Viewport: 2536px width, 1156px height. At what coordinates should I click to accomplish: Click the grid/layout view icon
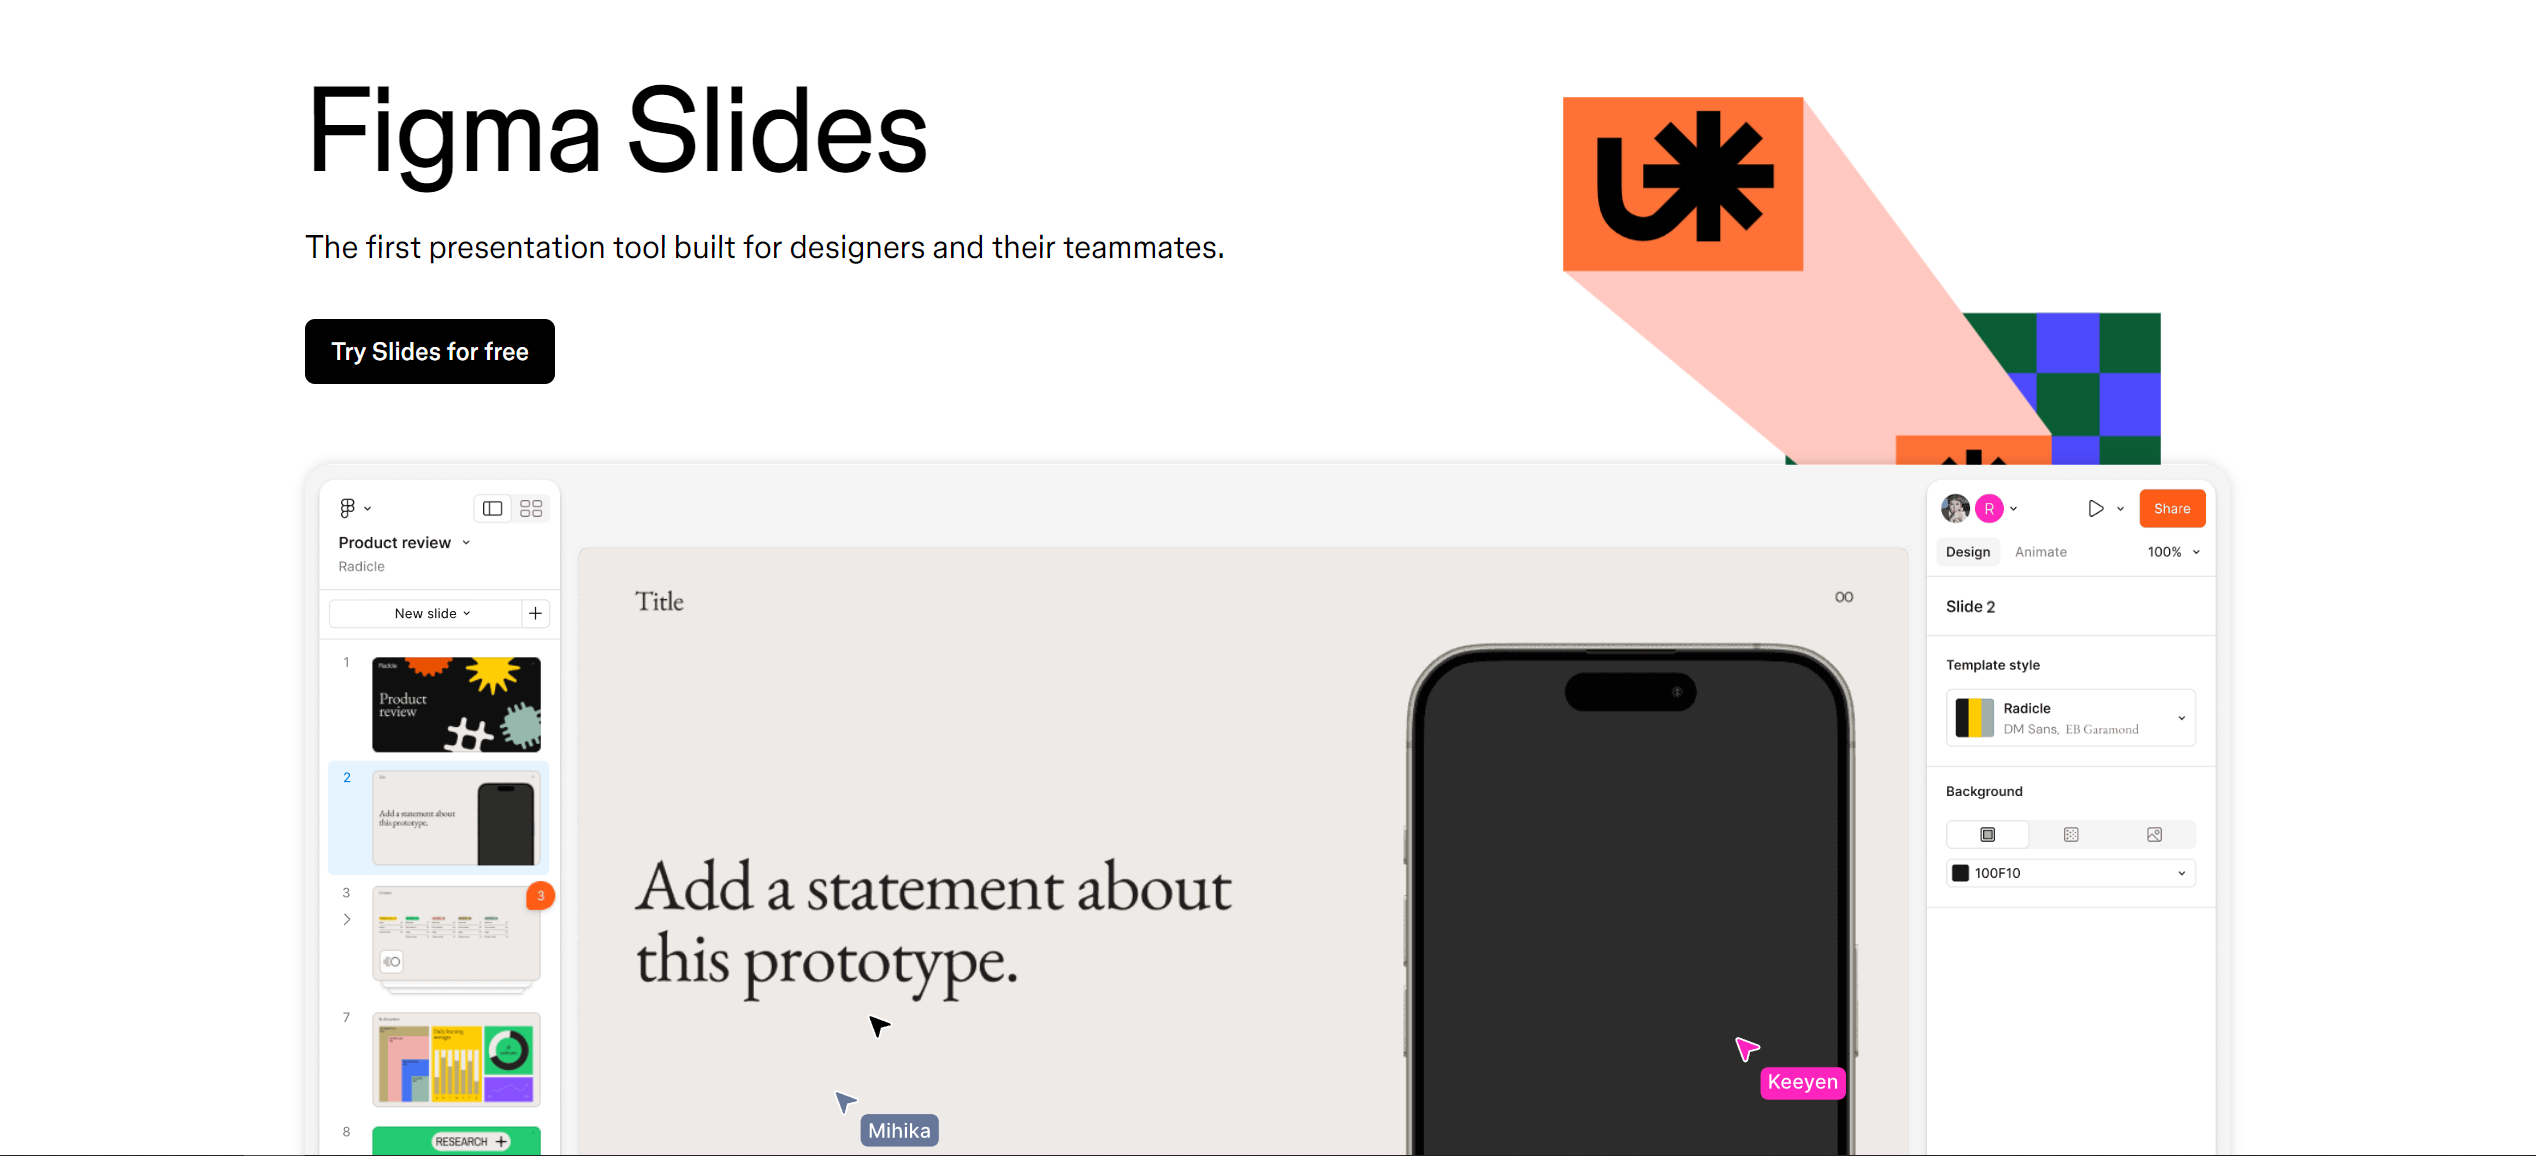click(x=532, y=508)
